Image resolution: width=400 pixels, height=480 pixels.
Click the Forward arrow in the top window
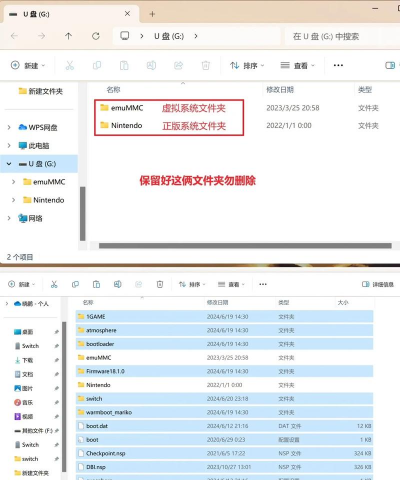41,36
